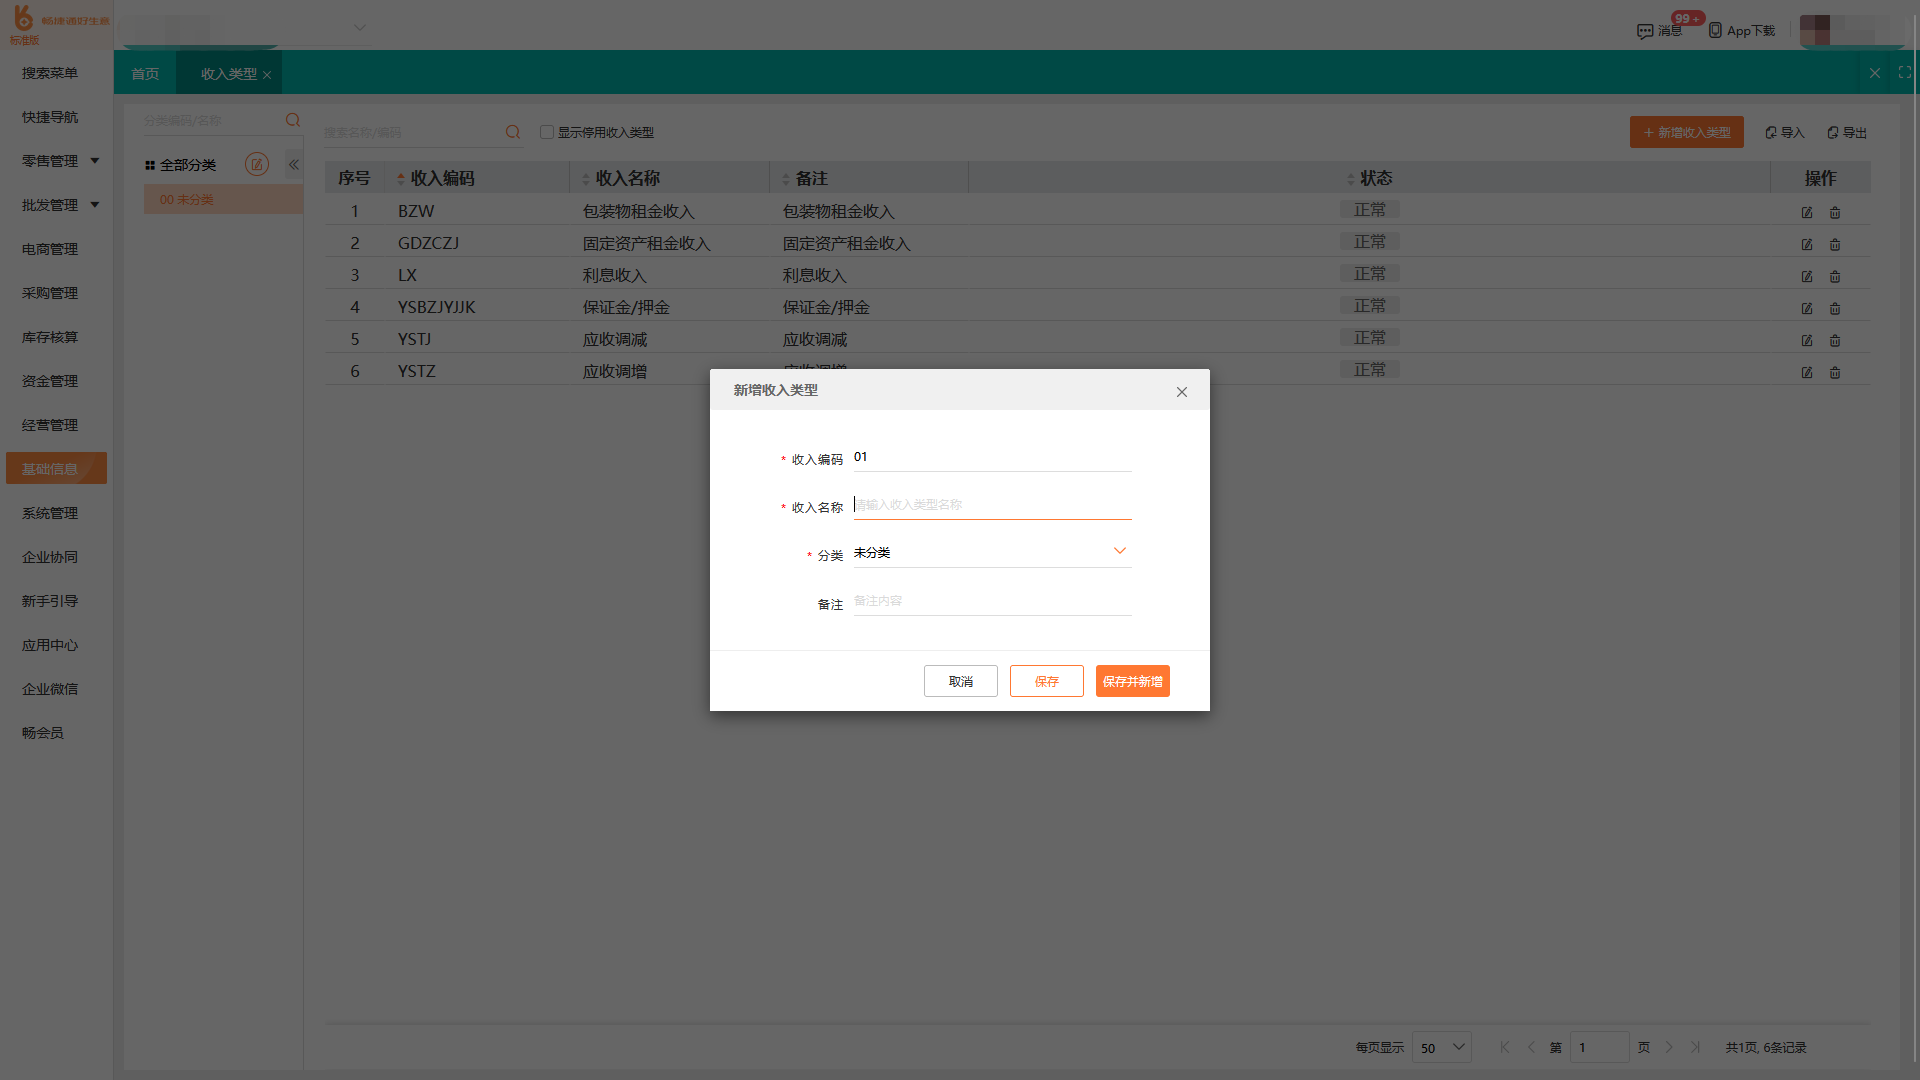
Task: Click 首页 tab in top navigation
Action: [144, 73]
